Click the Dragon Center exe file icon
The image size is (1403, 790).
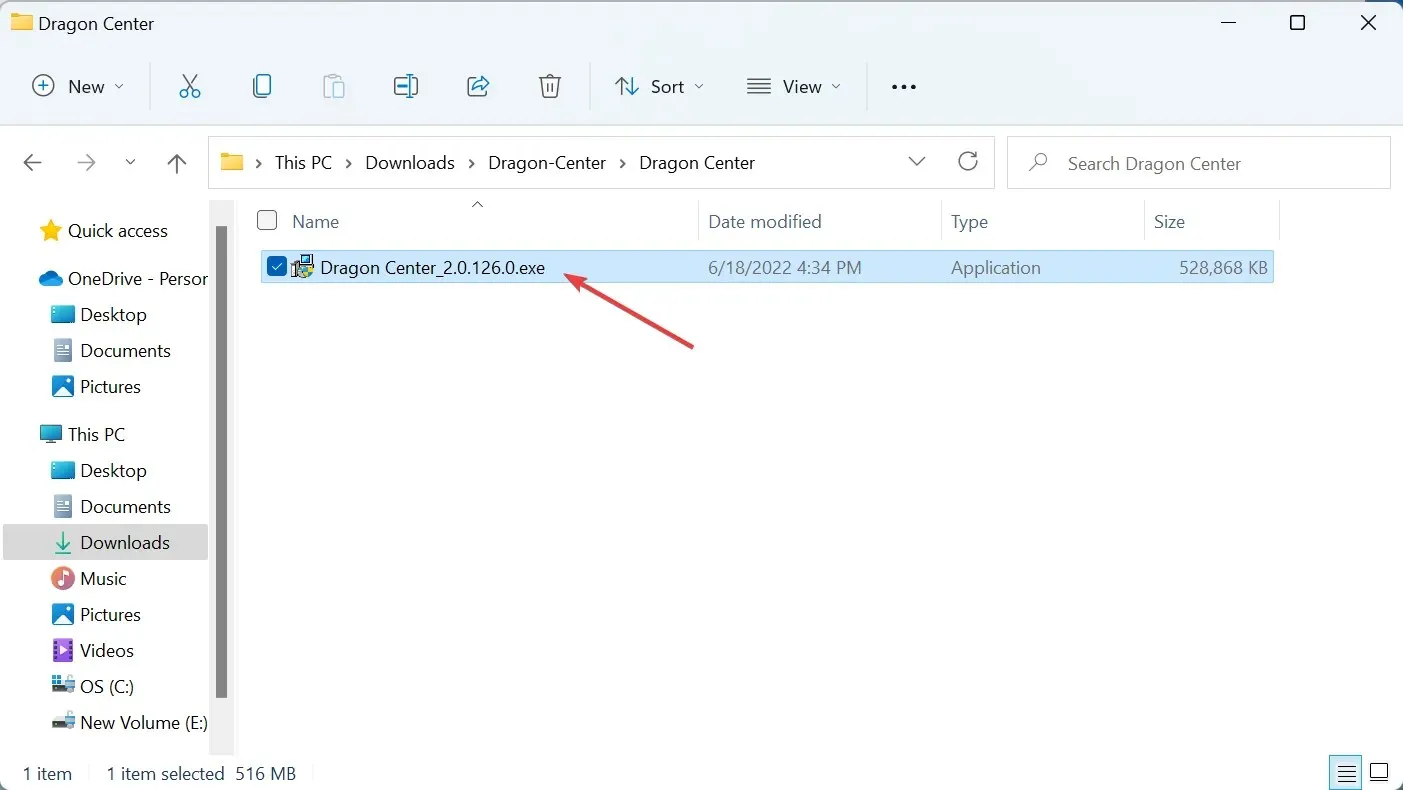pyautogui.click(x=303, y=267)
